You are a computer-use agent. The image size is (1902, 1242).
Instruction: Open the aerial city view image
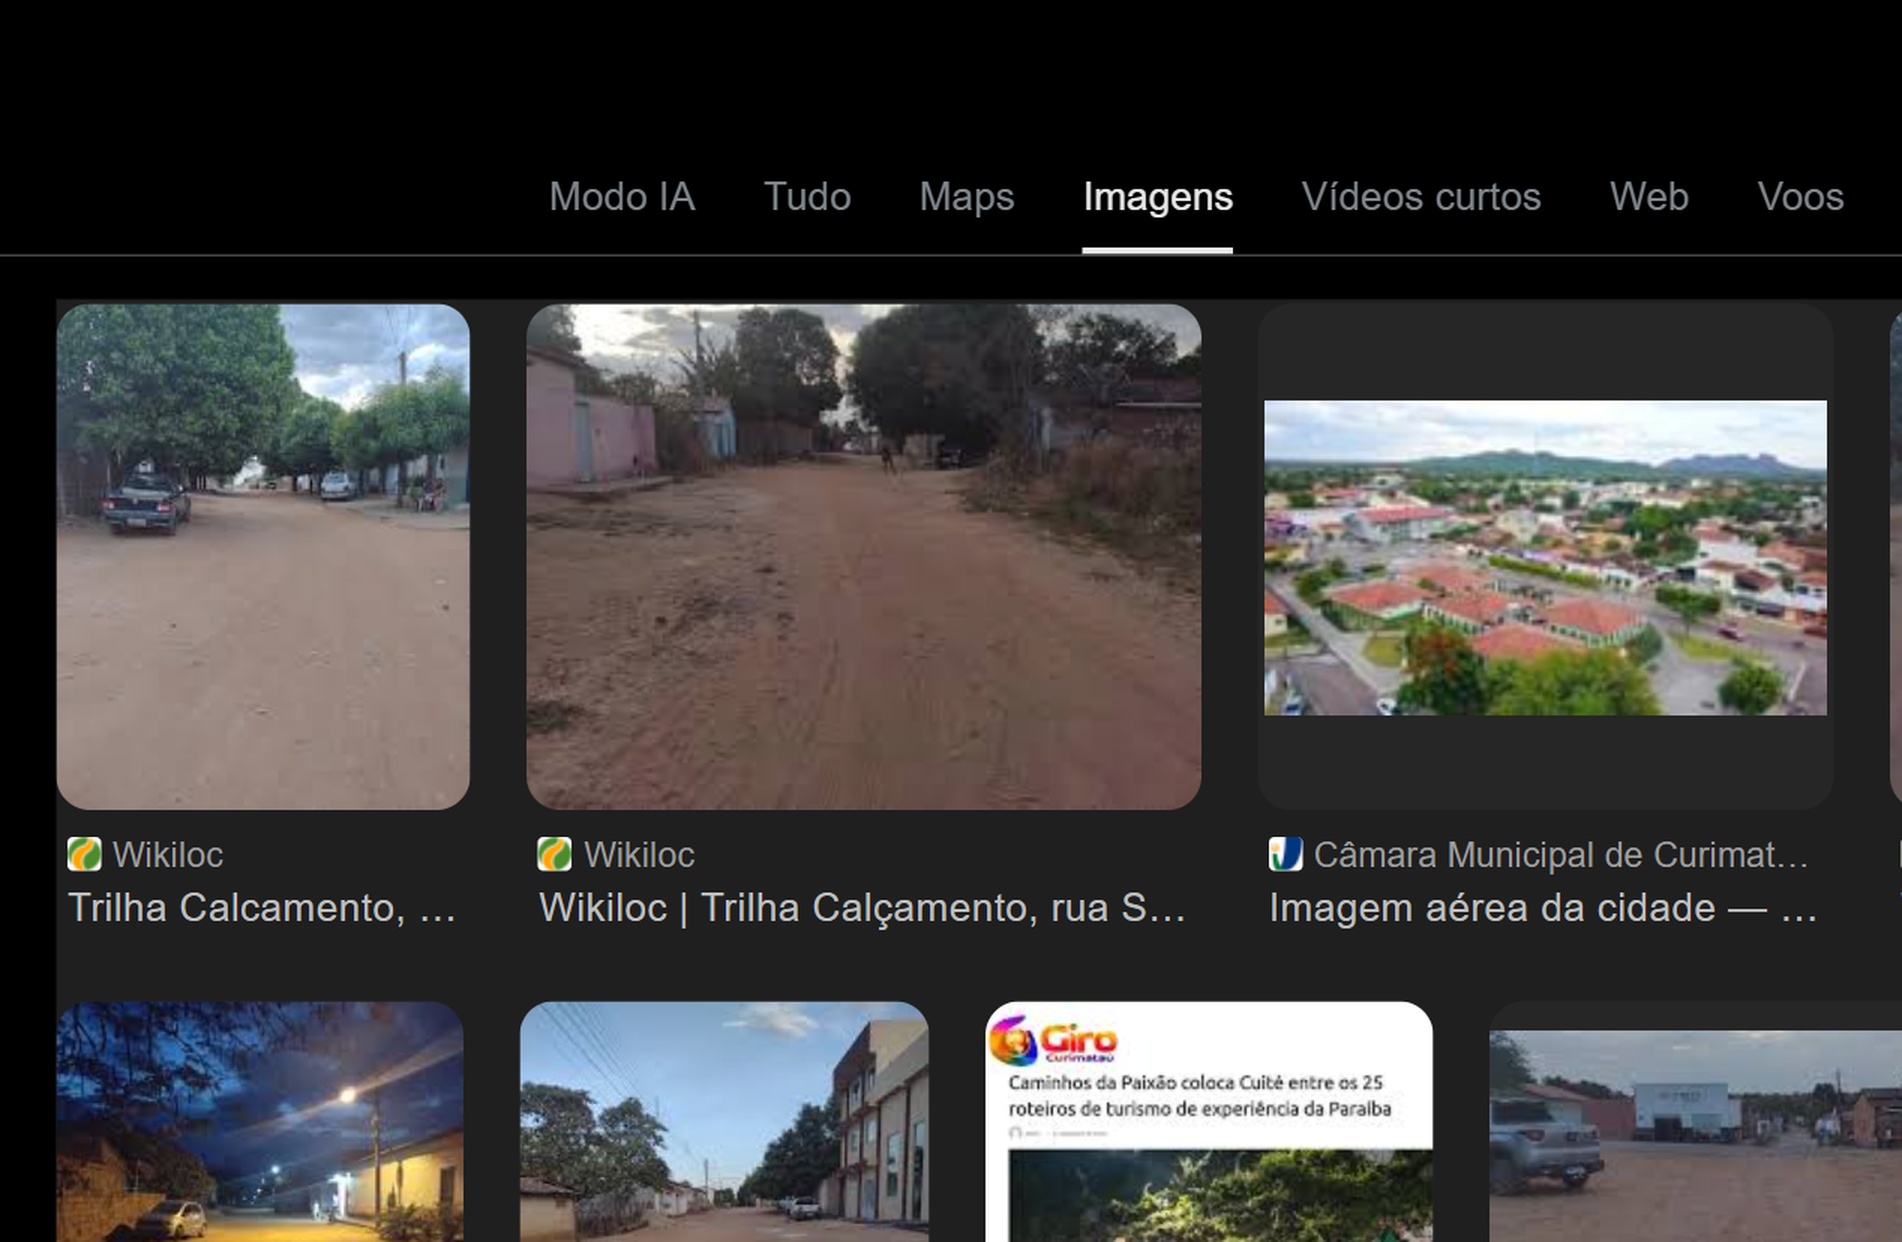click(x=1545, y=558)
